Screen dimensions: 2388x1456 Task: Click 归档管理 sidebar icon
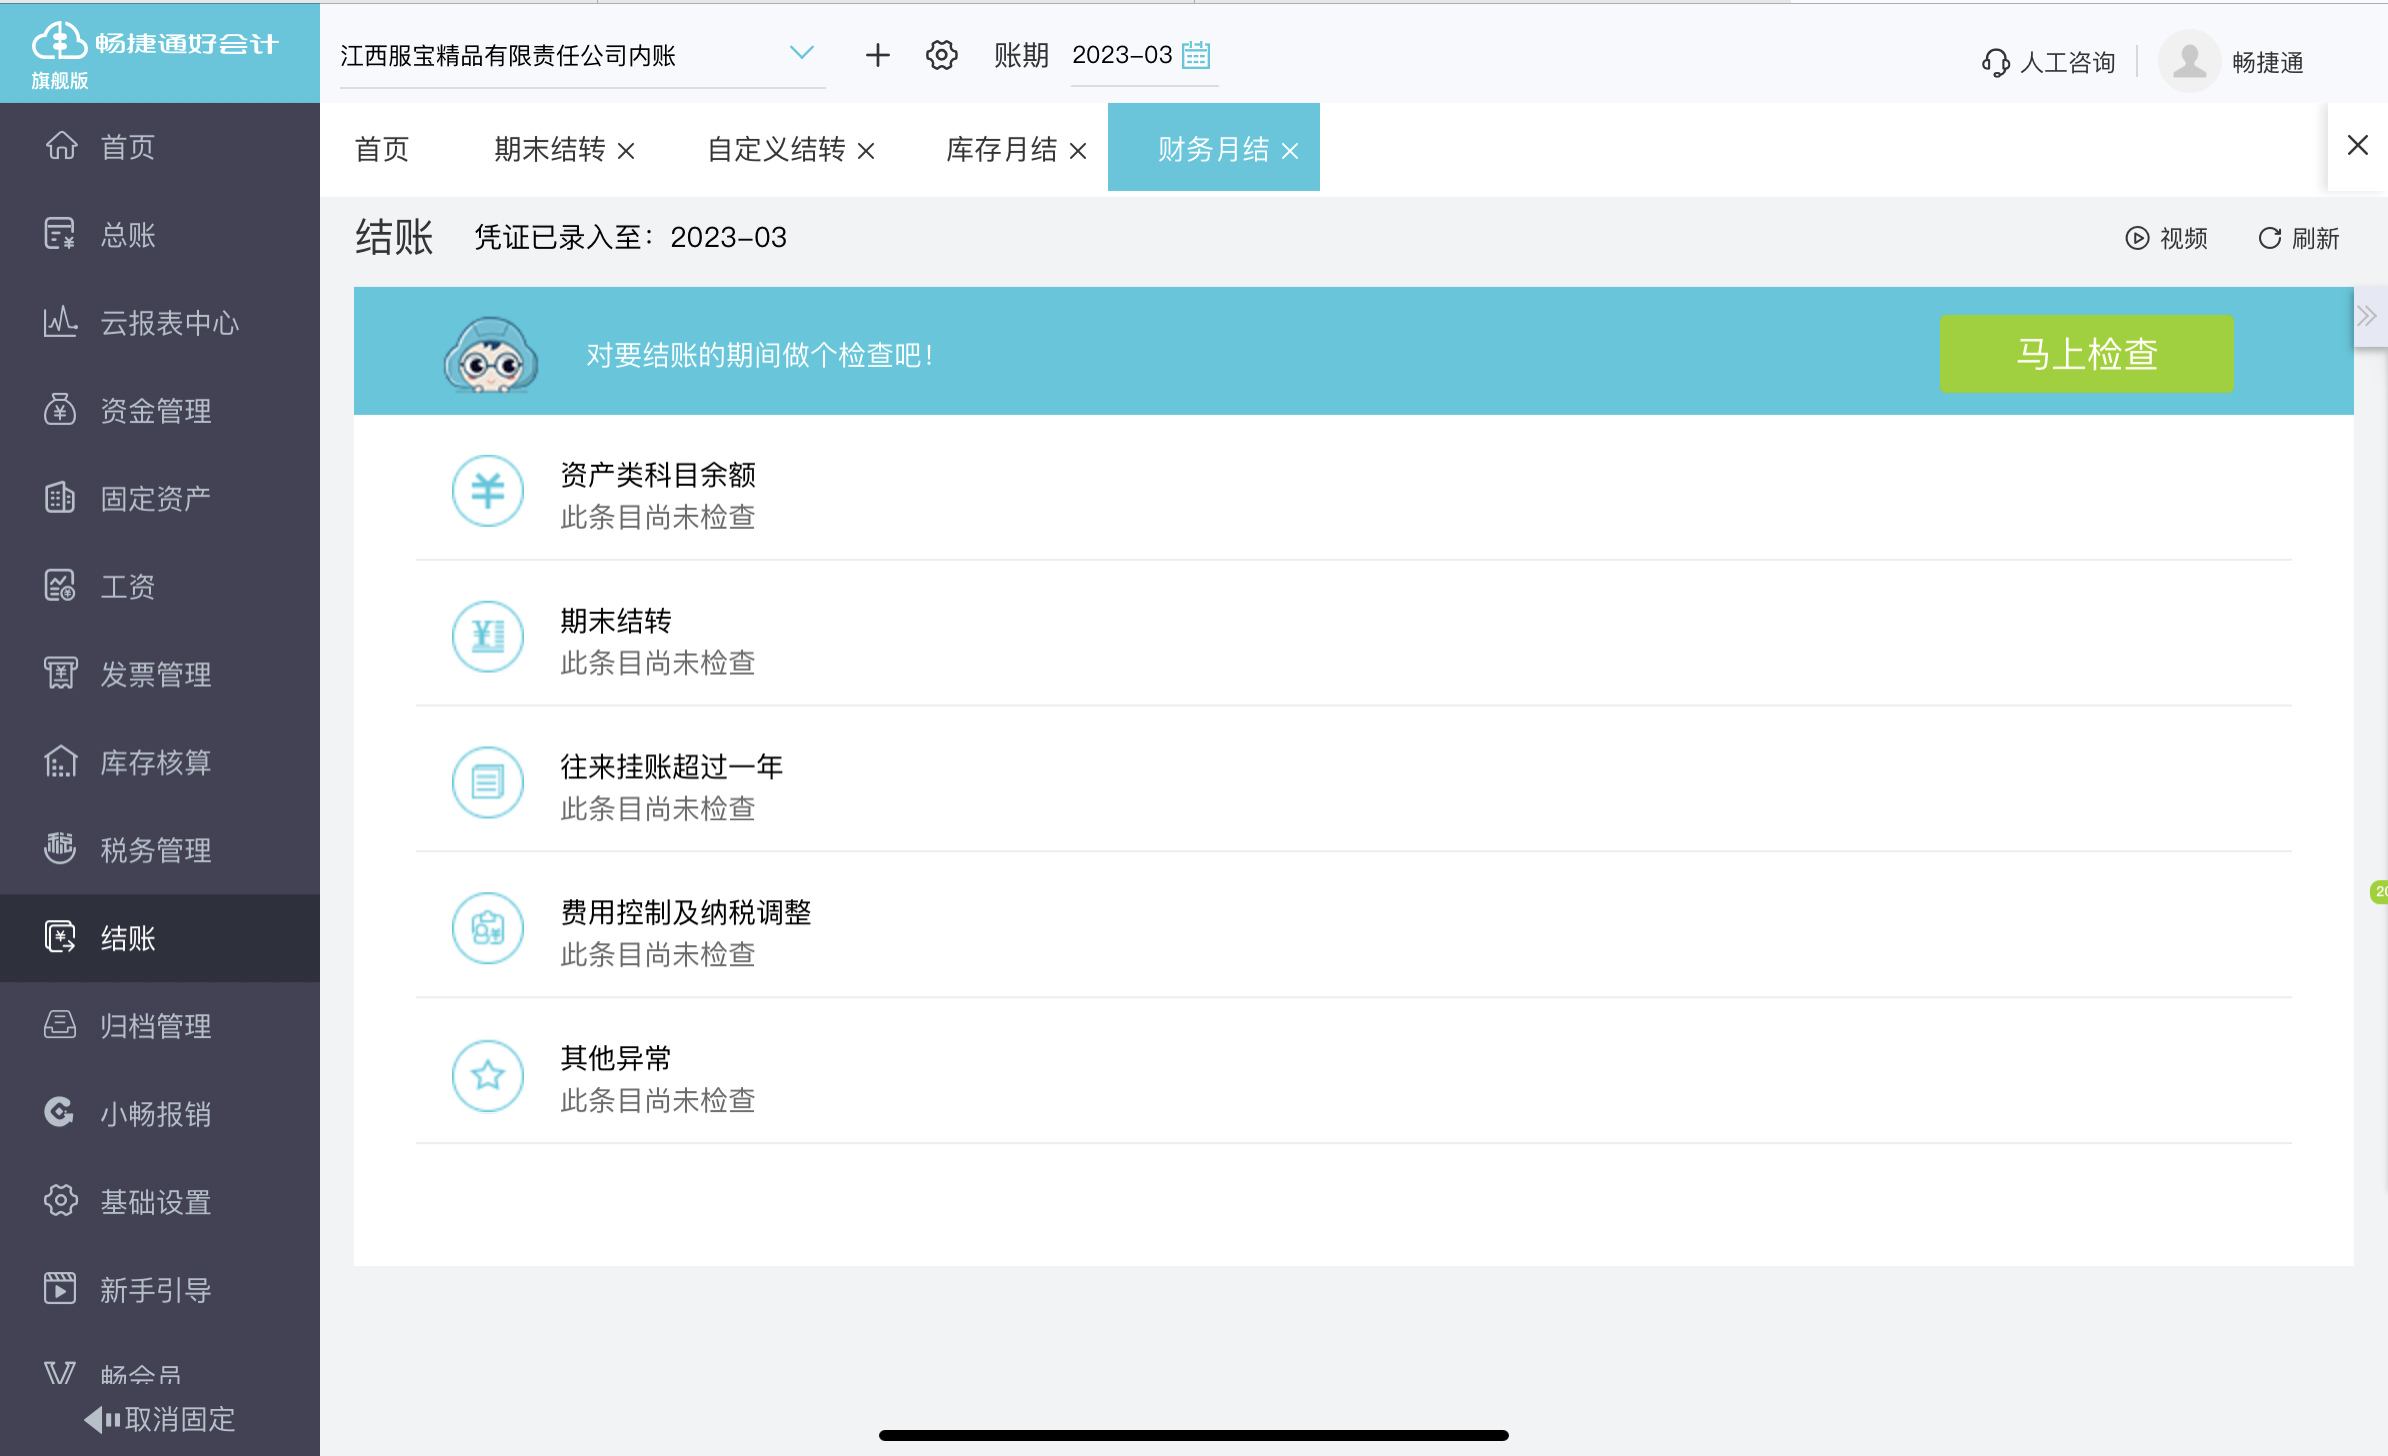point(60,1023)
